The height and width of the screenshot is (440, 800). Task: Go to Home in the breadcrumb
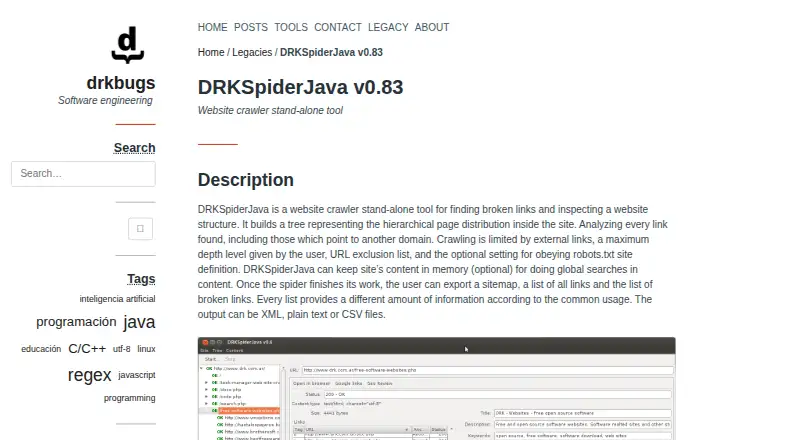[211, 53]
